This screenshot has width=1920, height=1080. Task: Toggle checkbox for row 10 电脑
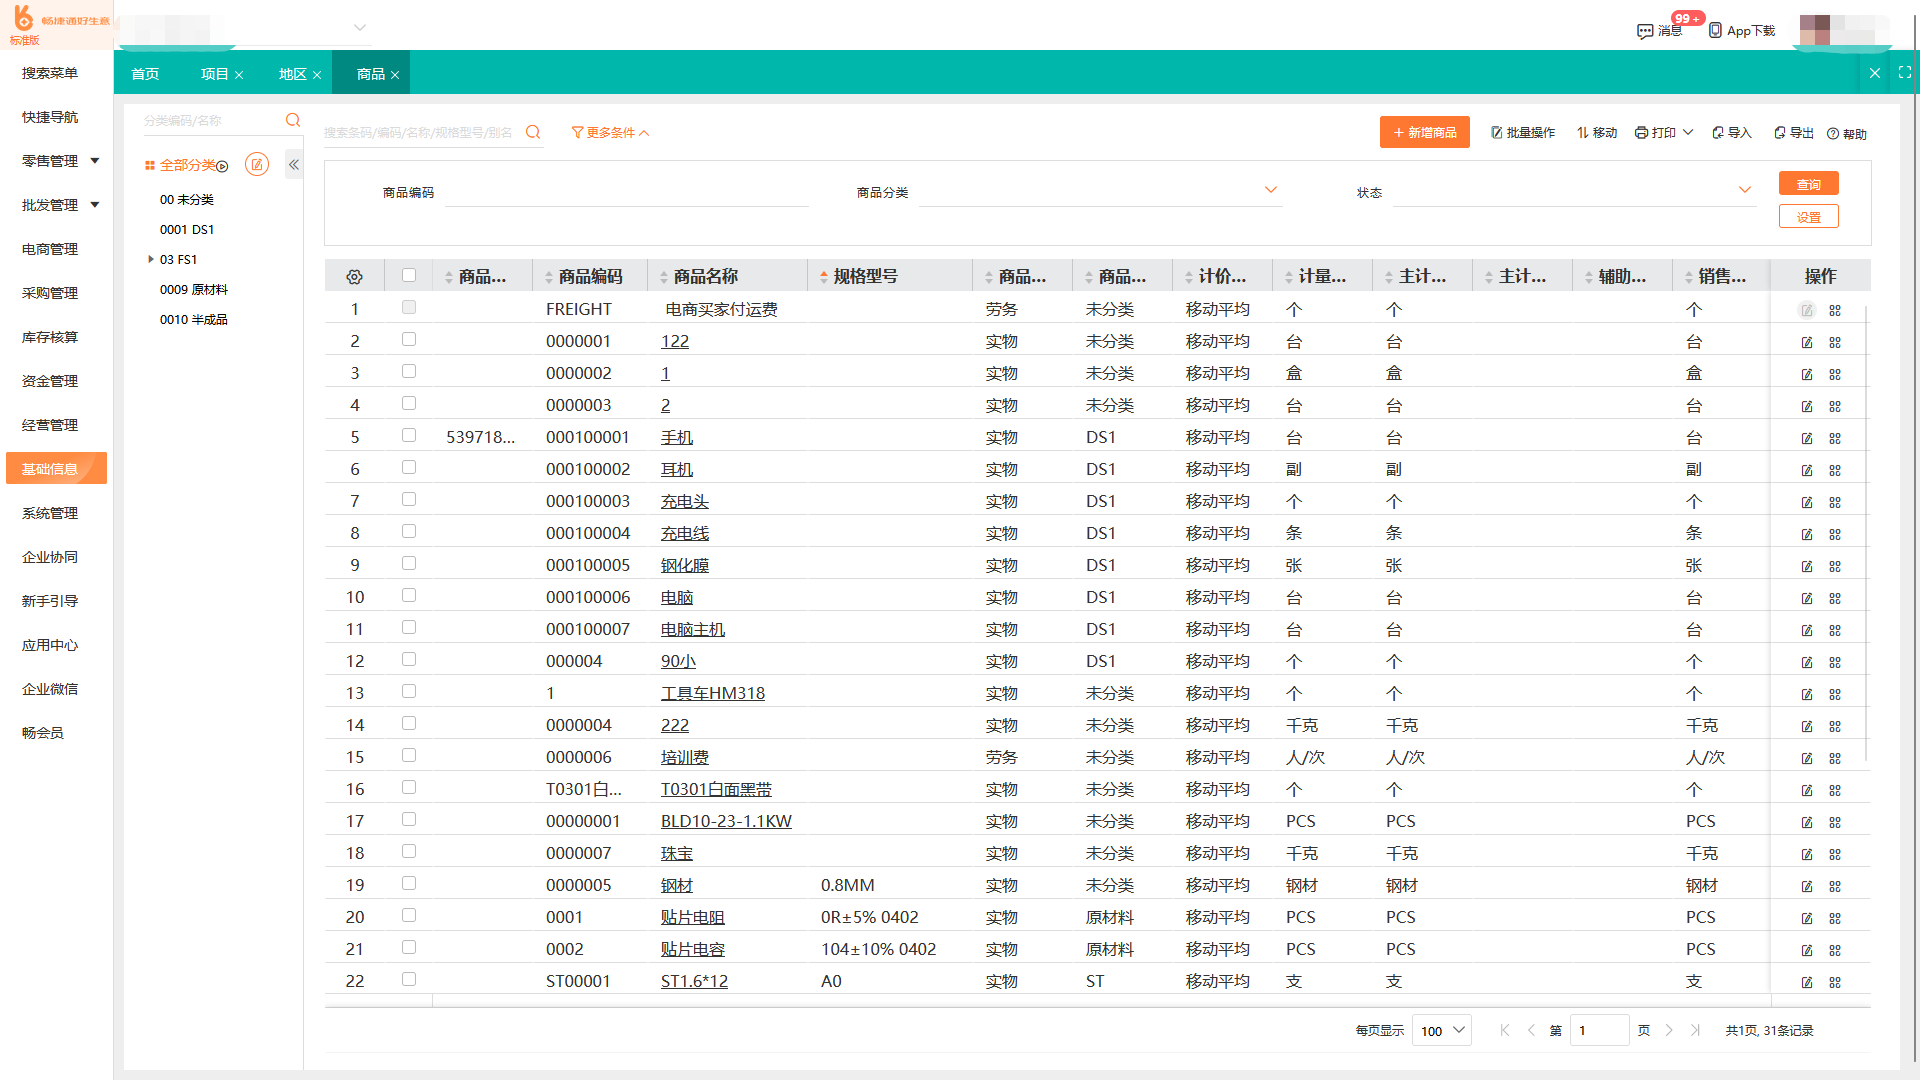pos(410,596)
